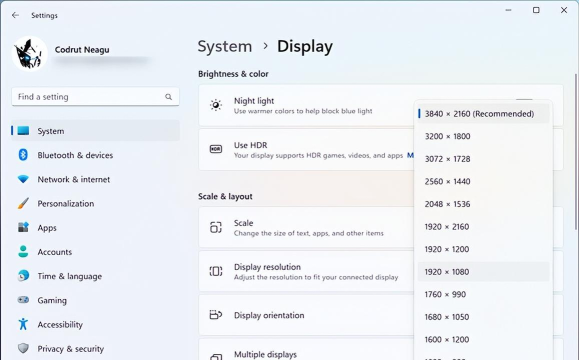Screen dimensions: 579x360
Task: Go to Privacy & security settings
Action: tap(95, 349)
